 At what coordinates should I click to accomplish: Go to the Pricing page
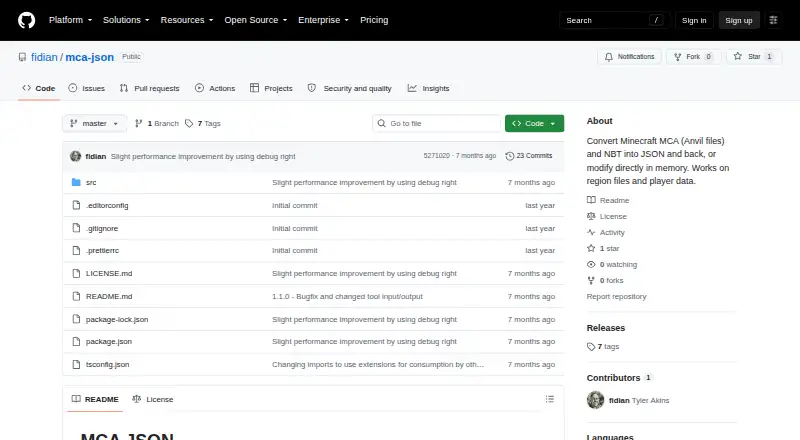[x=374, y=20]
